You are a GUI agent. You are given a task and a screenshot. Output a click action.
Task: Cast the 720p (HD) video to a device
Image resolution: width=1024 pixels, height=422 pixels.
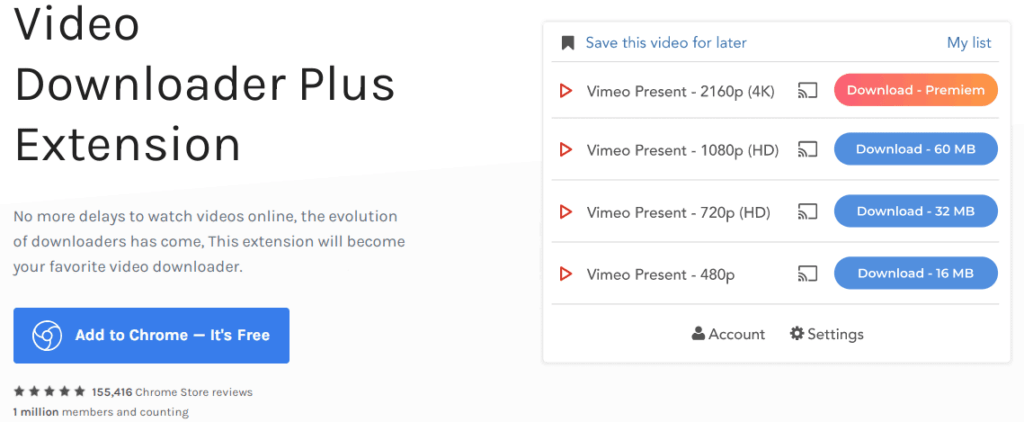(808, 212)
